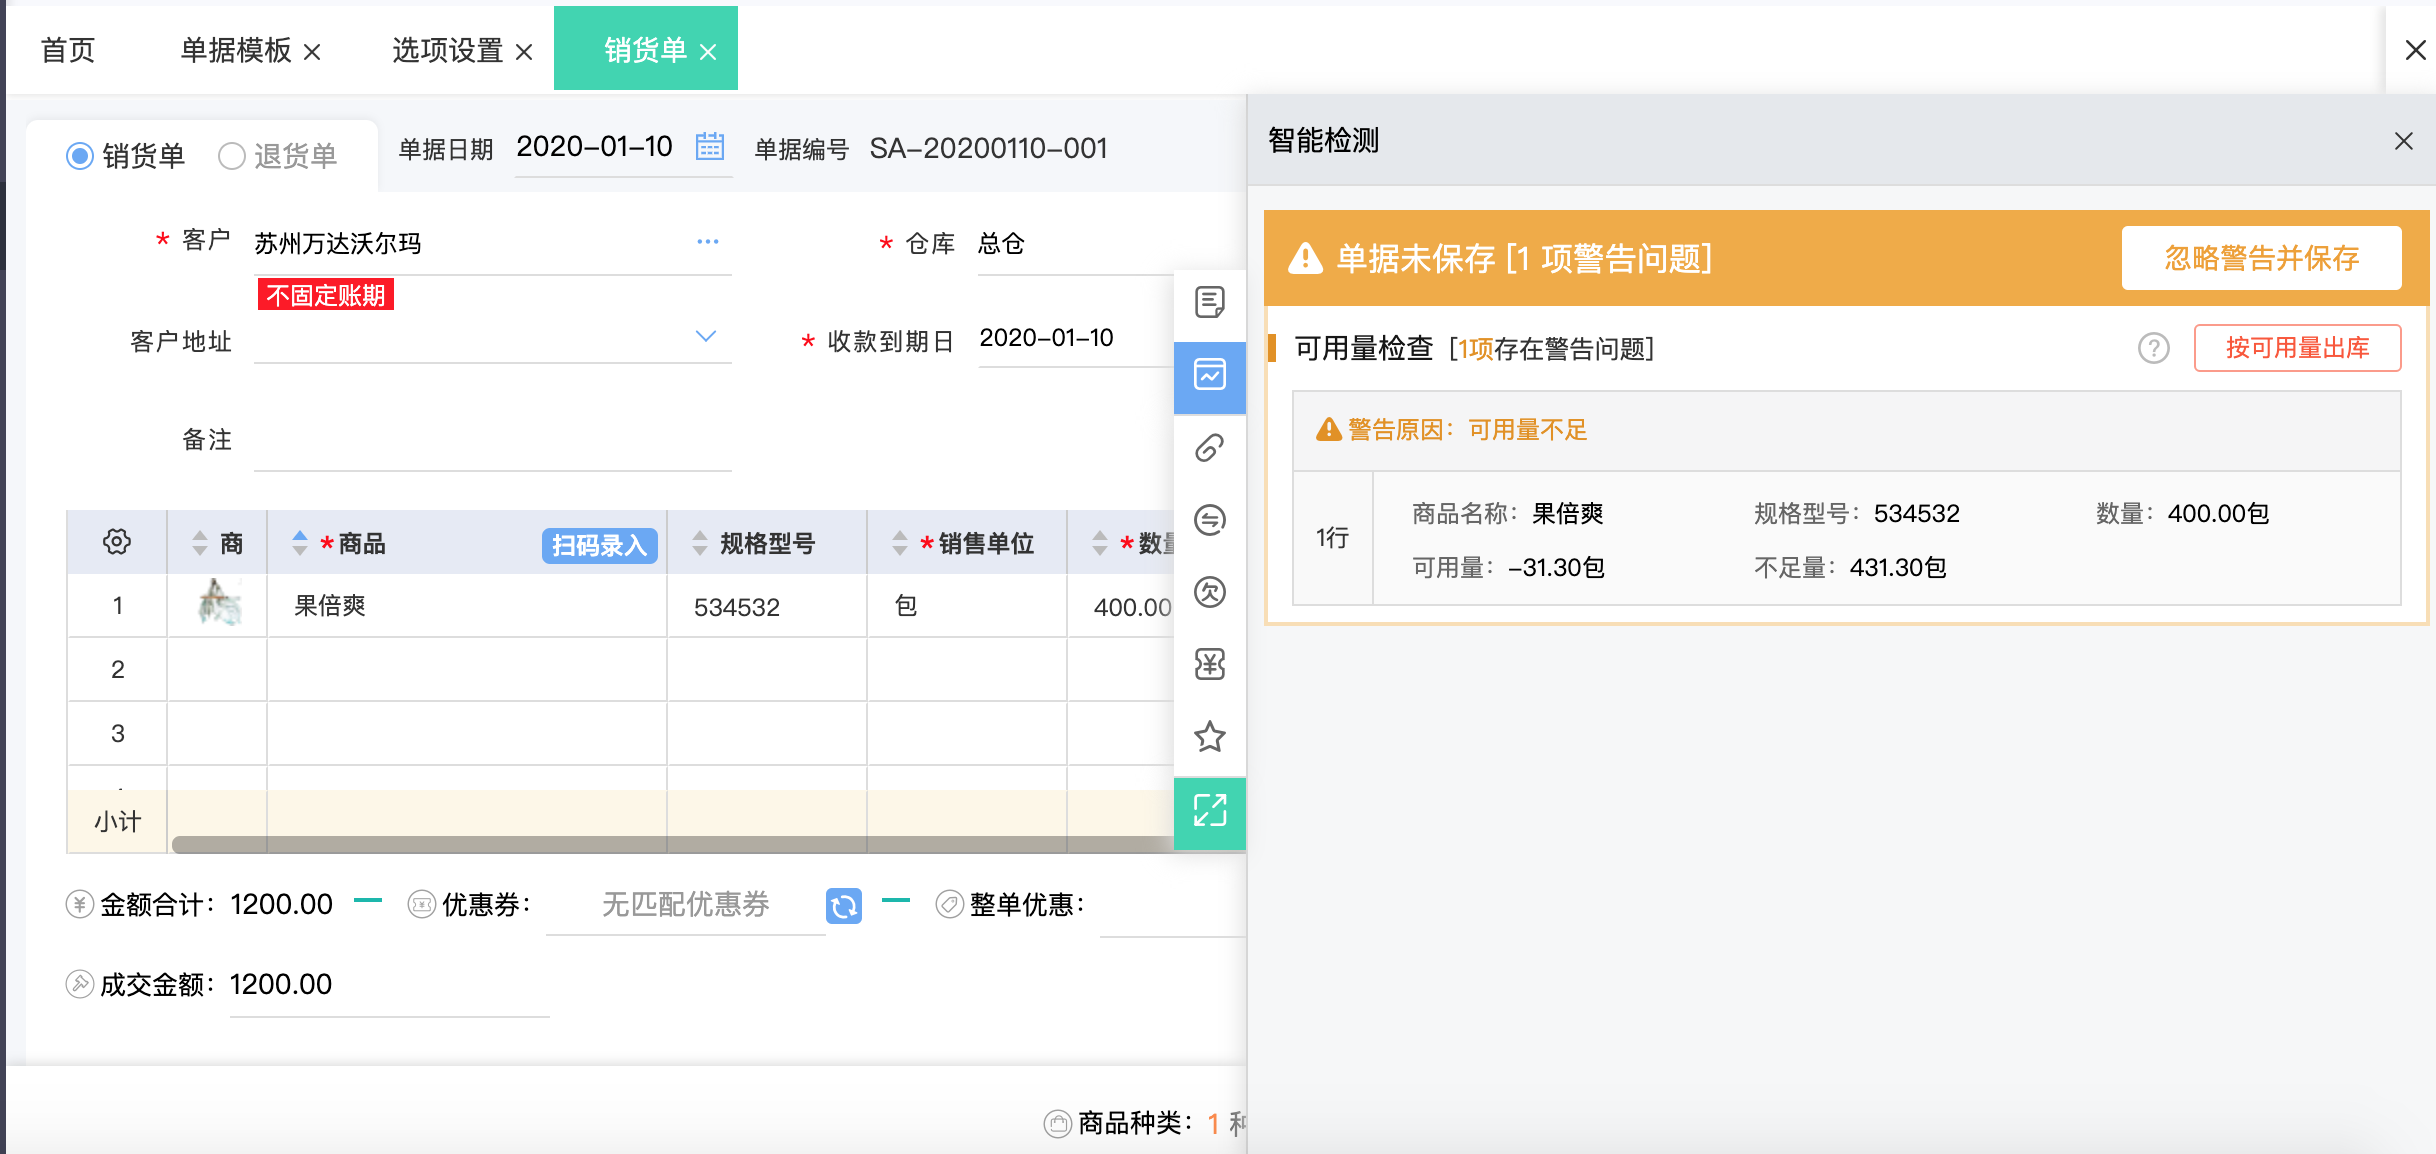Click the scan/barcode entry icon in toolbar

click(x=598, y=544)
